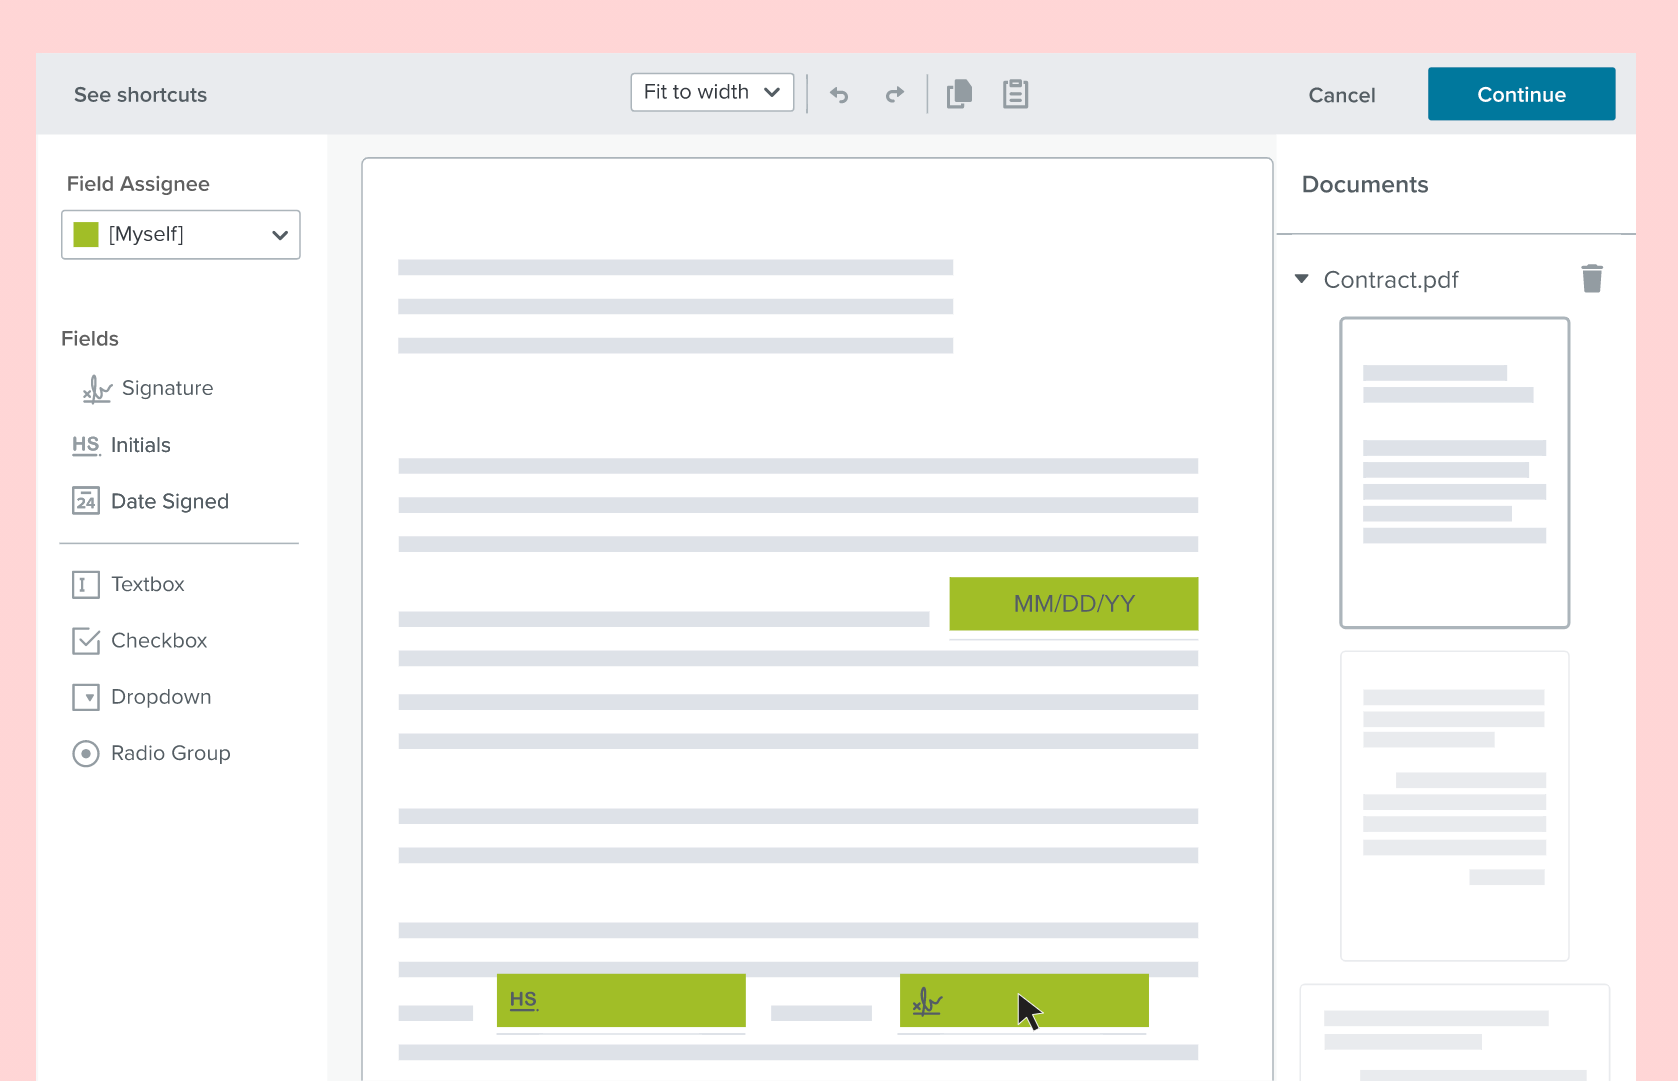Open the Field Assignee [Myself] dropdown
The image size is (1678, 1081).
point(181,235)
